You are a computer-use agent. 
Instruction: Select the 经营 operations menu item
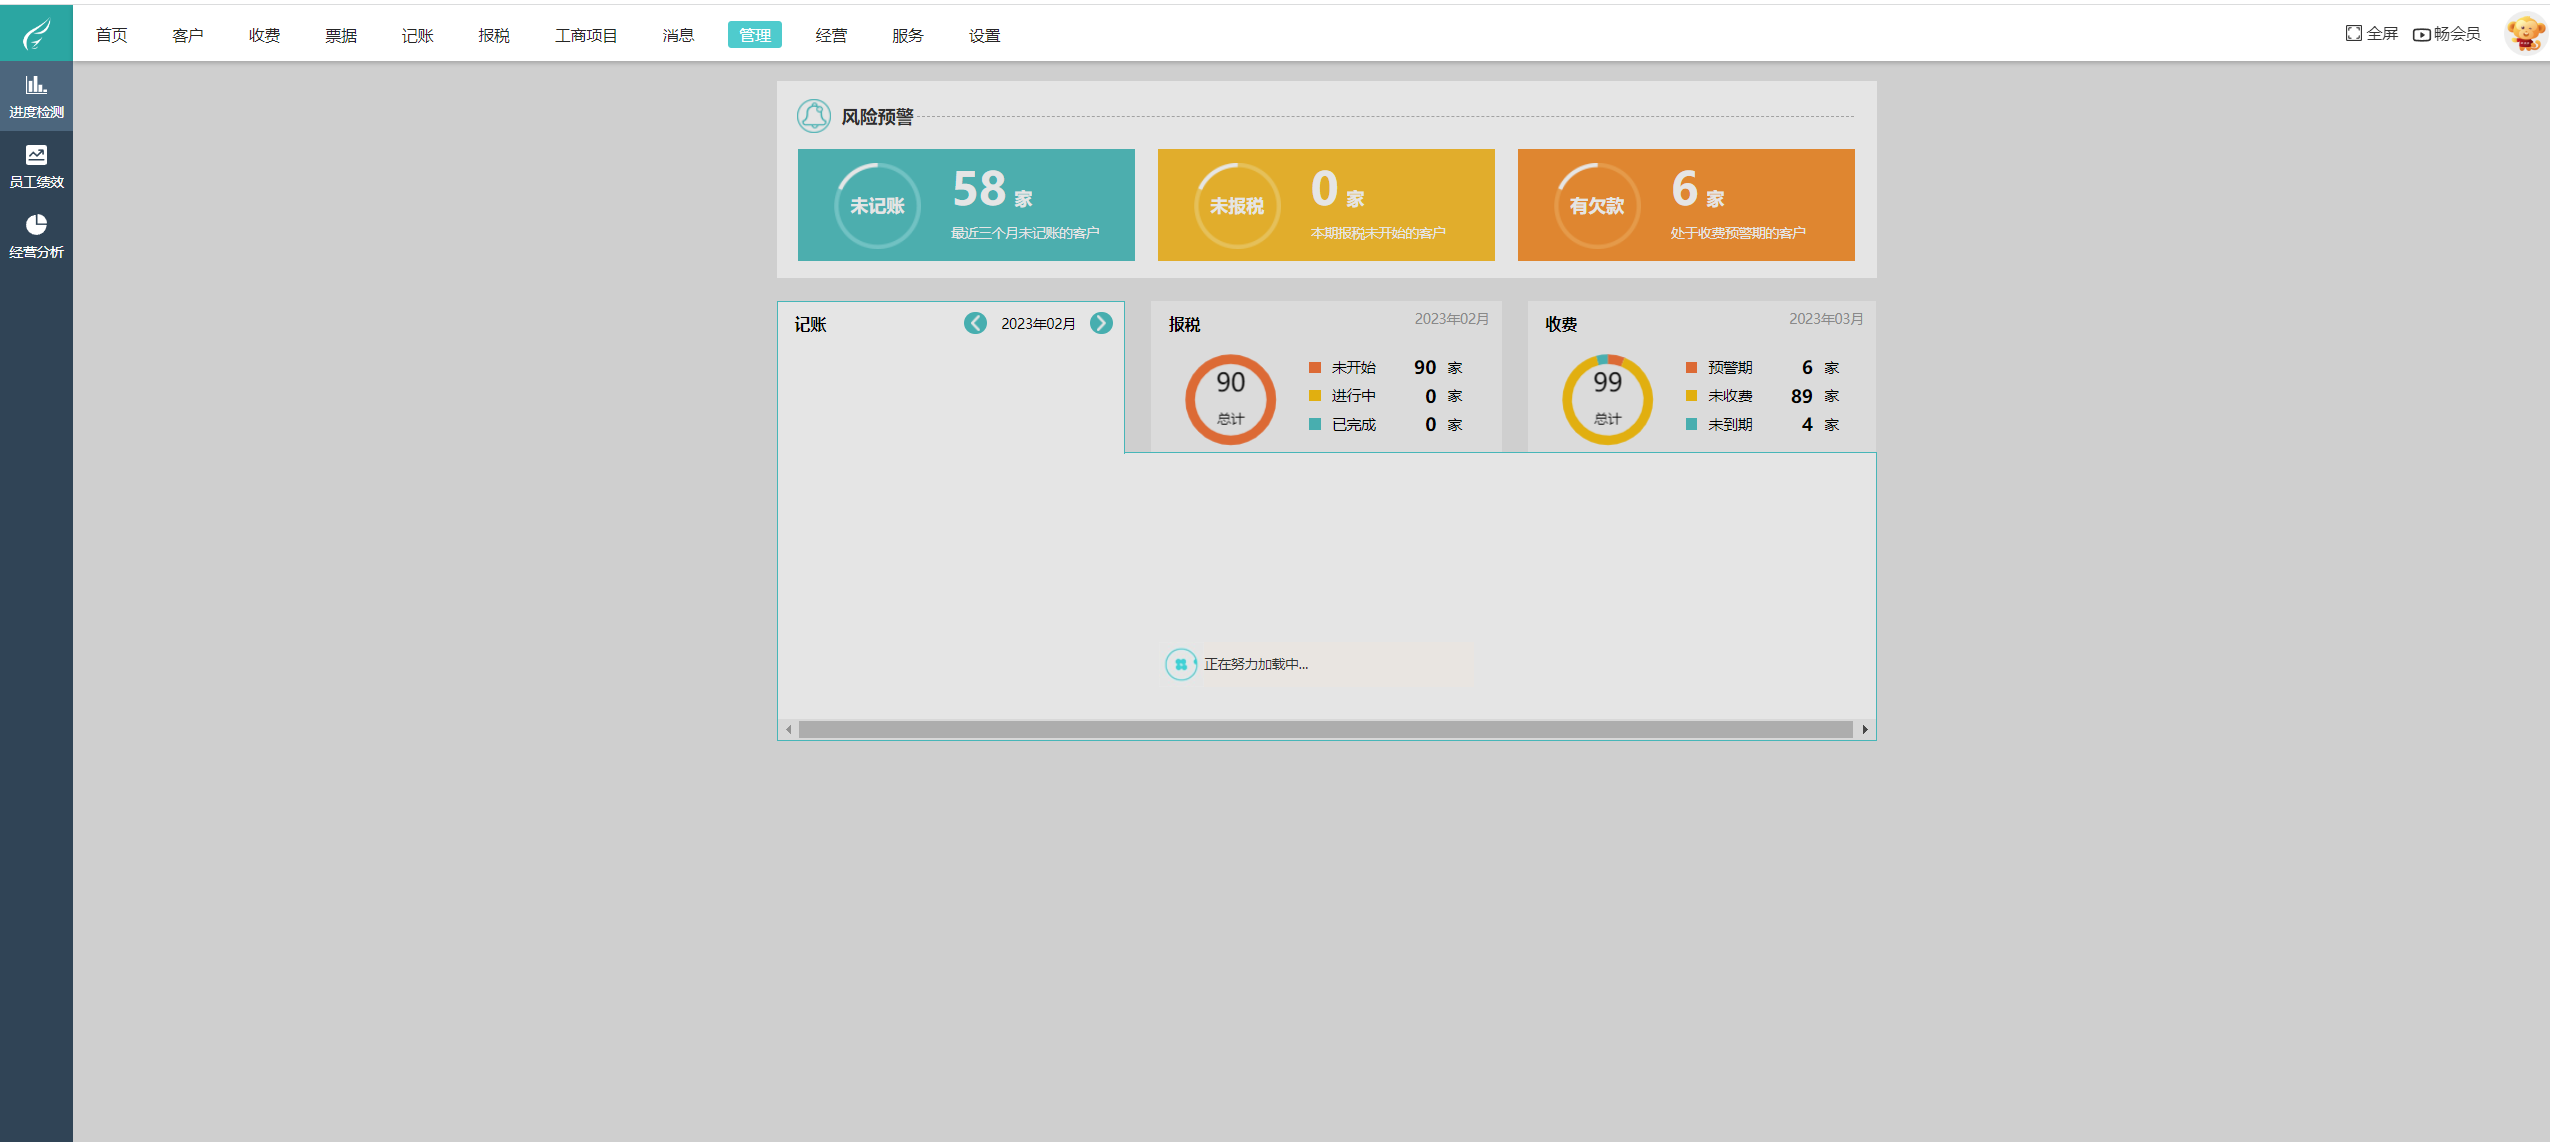pos(829,34)
